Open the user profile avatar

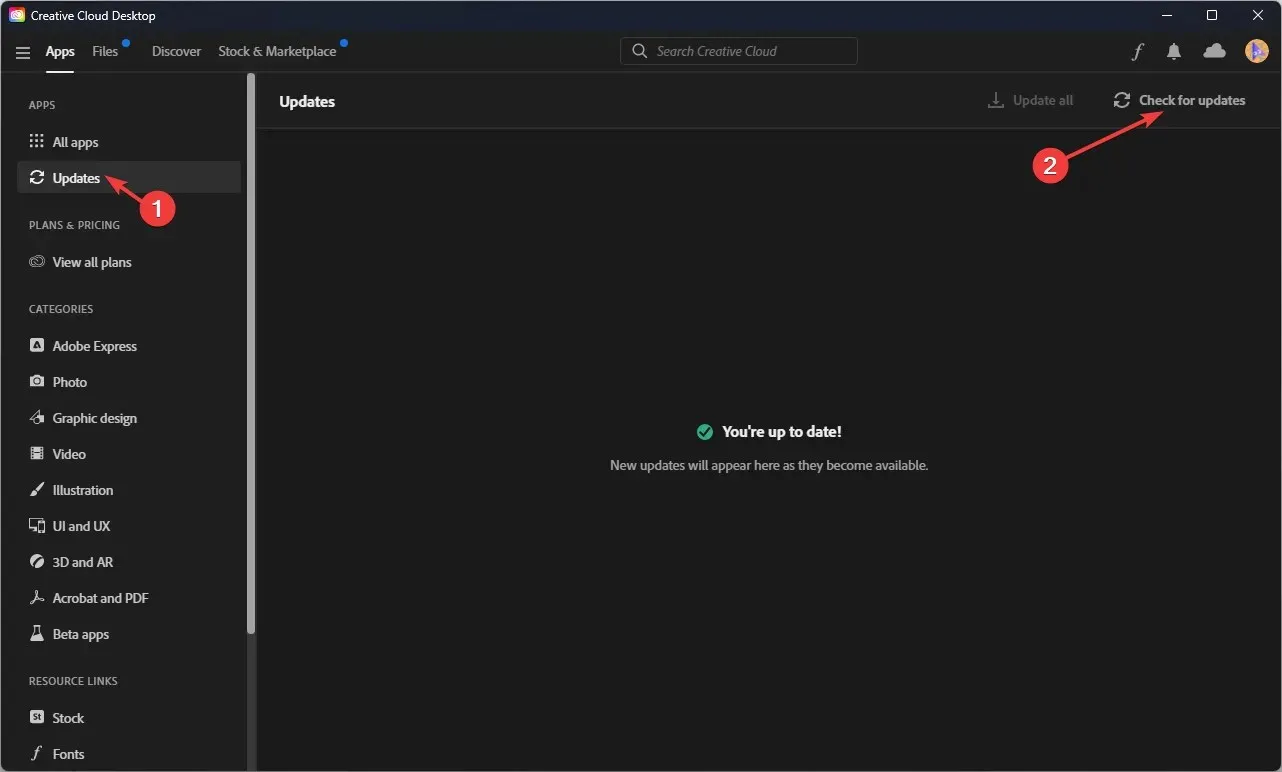click(x=1256, y=51)
